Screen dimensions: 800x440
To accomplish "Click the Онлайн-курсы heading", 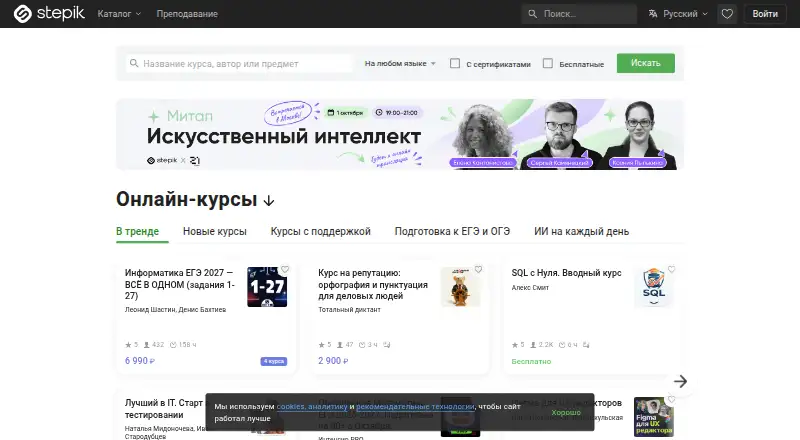I will [186, 200].
